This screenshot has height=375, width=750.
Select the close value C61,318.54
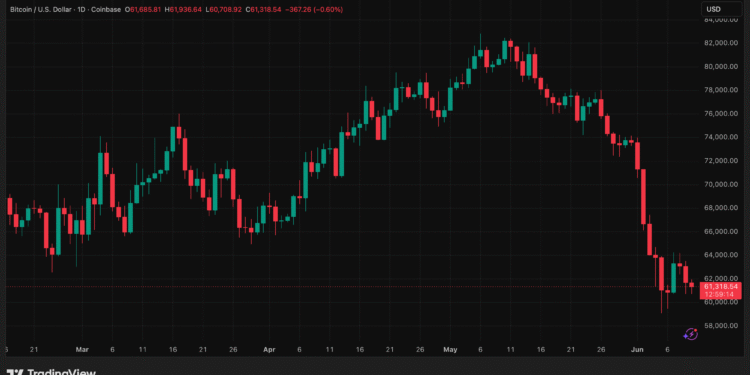pos(264,9)
